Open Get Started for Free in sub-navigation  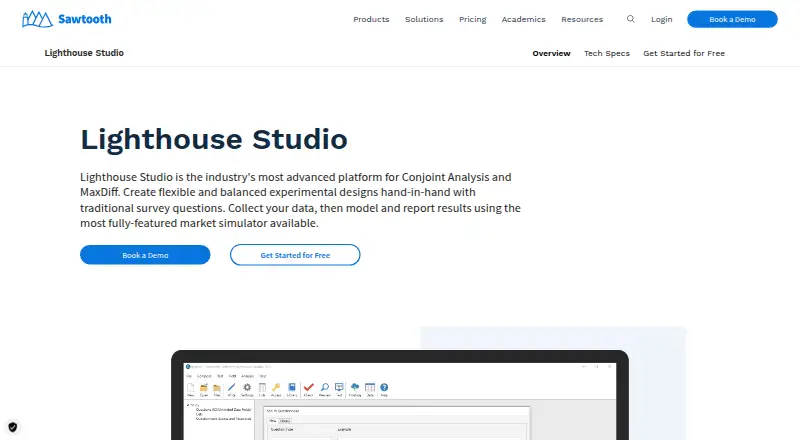coord(684,53)
